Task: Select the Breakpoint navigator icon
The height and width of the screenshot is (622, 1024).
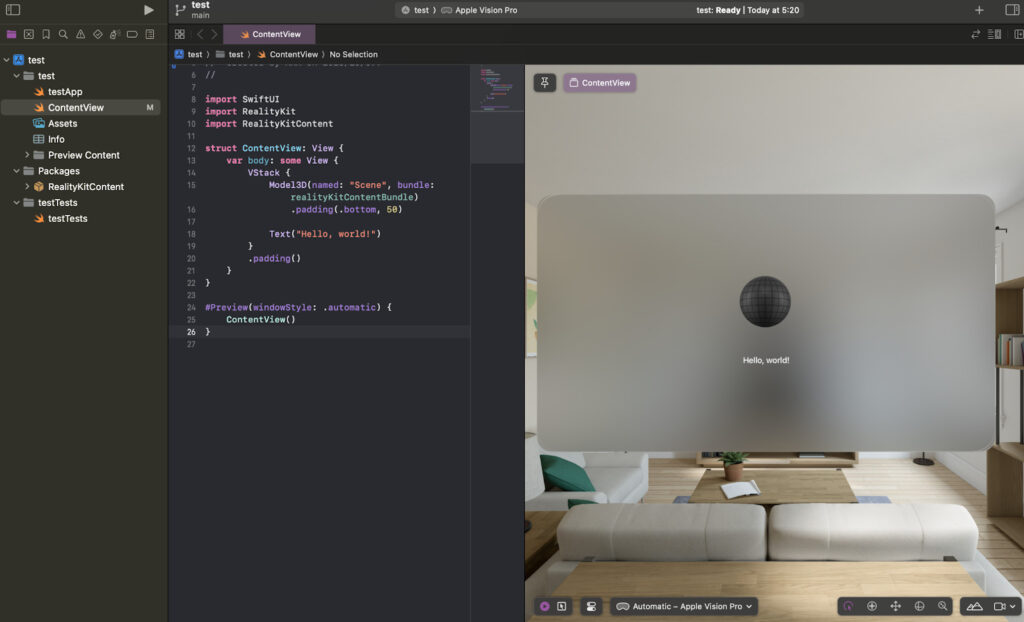Action: click(132, 33)
